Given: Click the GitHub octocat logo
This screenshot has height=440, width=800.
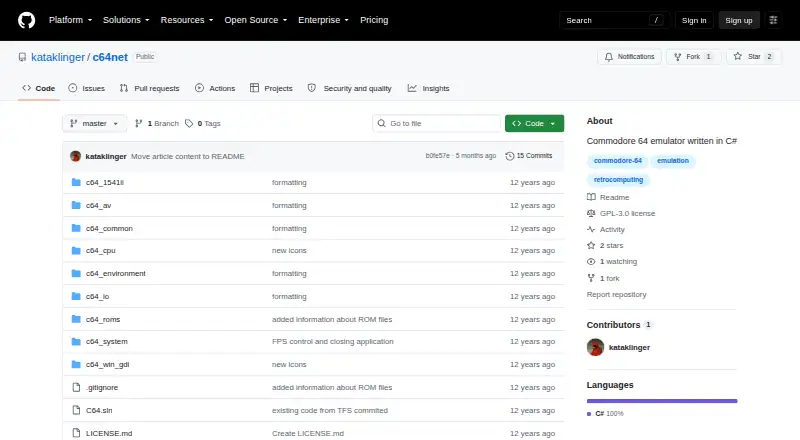Looking at the screenshot, I should 27,20.
